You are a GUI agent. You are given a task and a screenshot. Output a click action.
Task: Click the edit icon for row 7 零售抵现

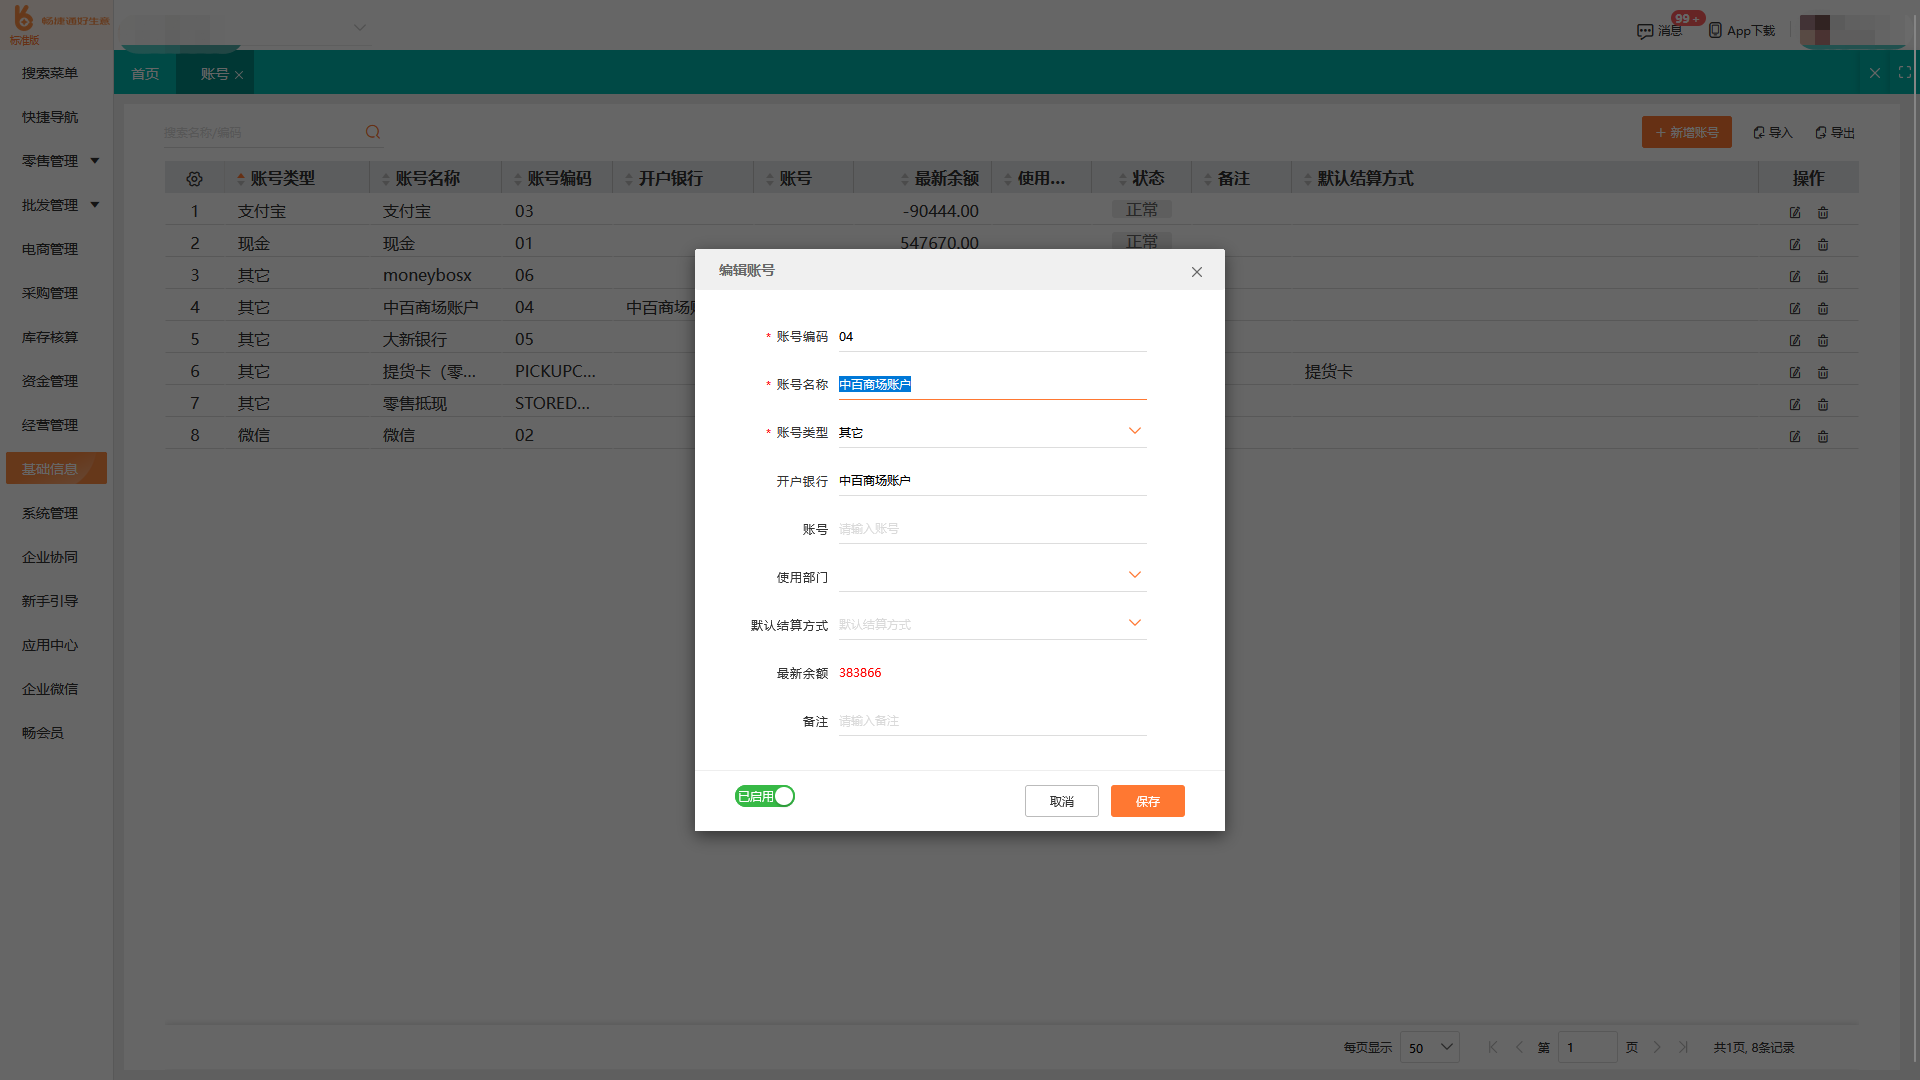coord(1795,404)
